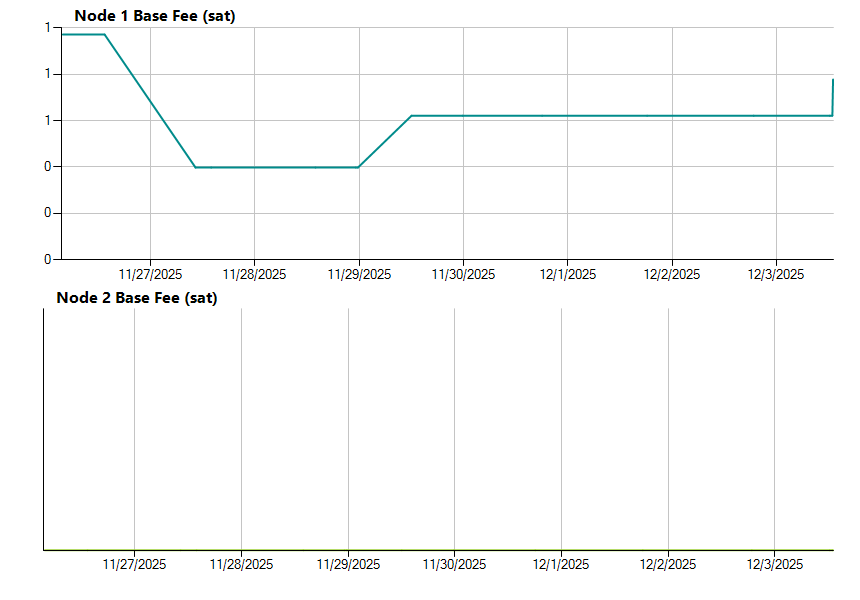Click the Node 1 line's spike at far right
The height and width of the screenshot is (600, 860).
(x=832, y=97)
